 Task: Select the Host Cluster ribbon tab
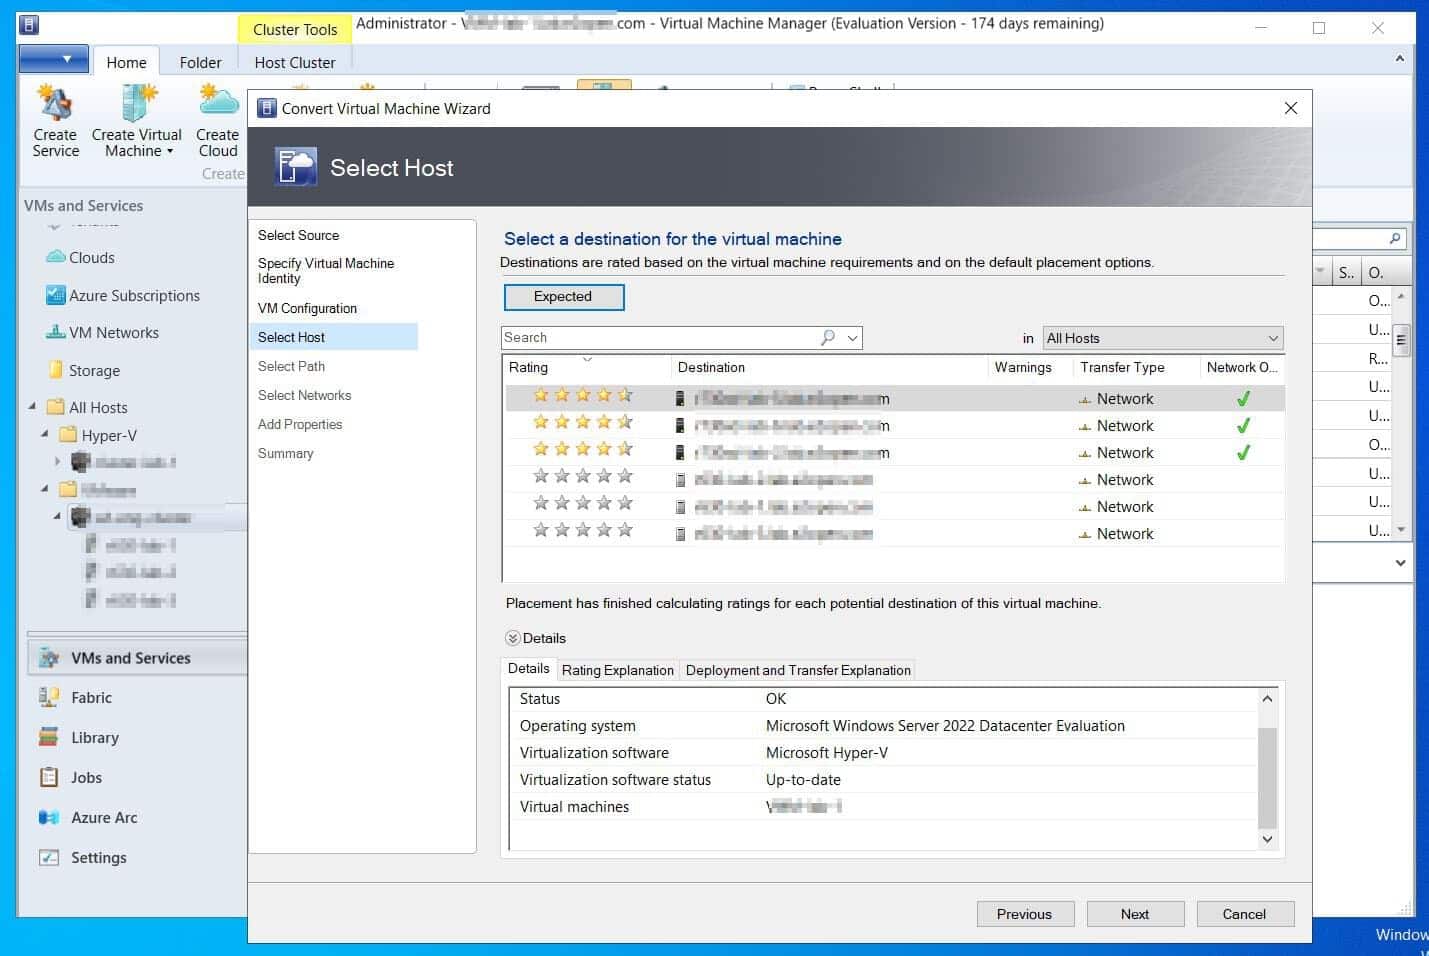click(x=294, y=62)
